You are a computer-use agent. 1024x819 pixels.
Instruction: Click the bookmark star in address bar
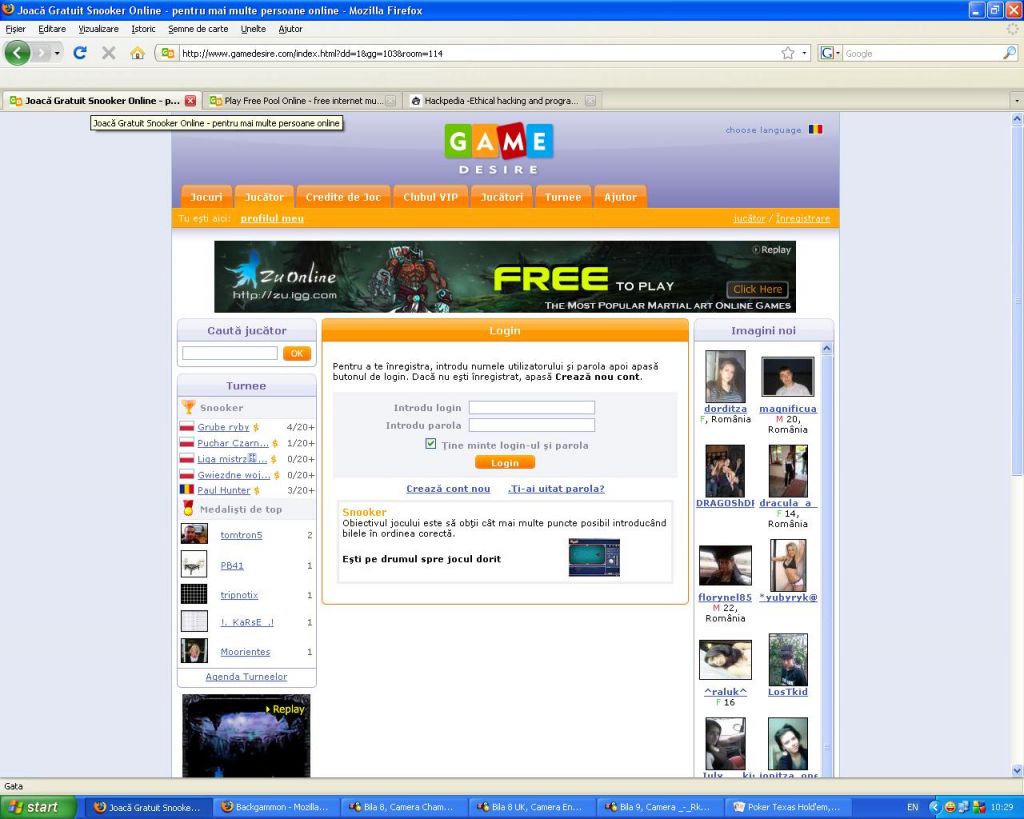point(787,53)
